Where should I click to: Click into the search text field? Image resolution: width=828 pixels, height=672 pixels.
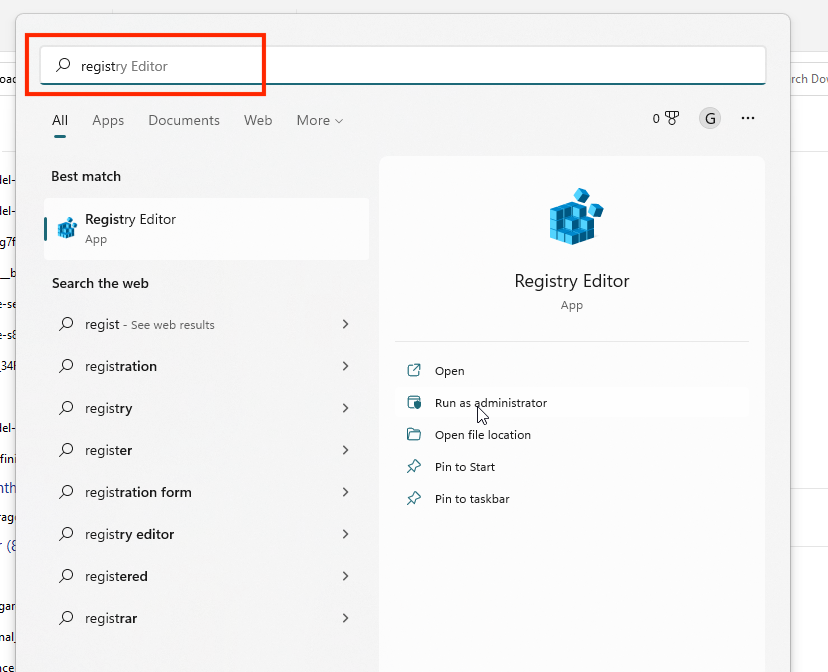point(403,65)
